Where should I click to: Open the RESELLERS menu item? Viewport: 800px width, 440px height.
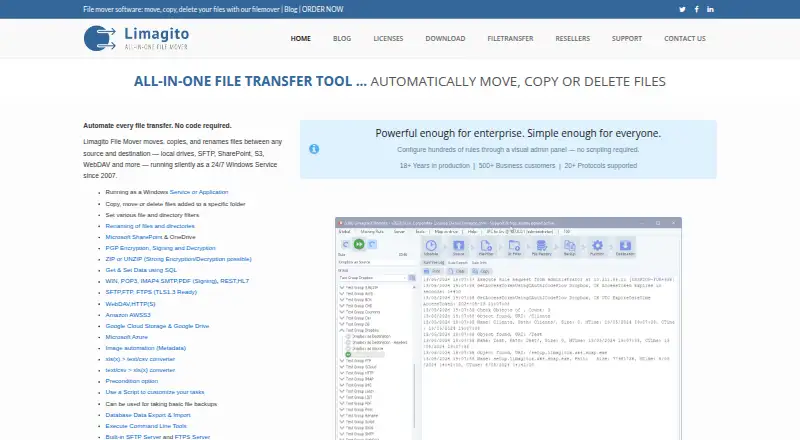(x=572, y=38)
